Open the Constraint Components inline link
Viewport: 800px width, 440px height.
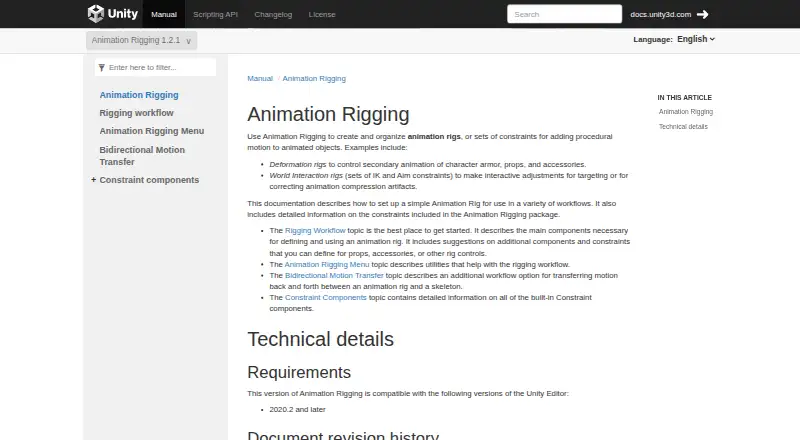pyautogui.click(x=326, y=298)
